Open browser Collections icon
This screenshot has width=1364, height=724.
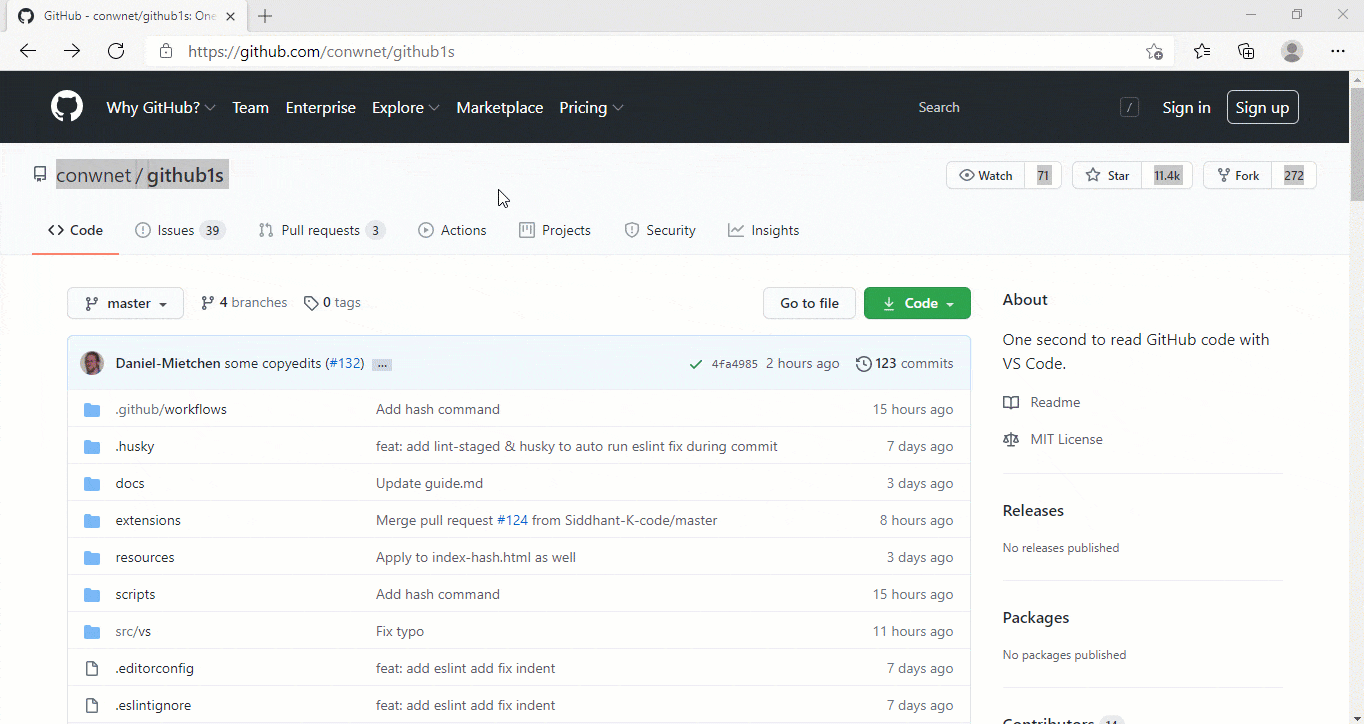[1246, 51]
